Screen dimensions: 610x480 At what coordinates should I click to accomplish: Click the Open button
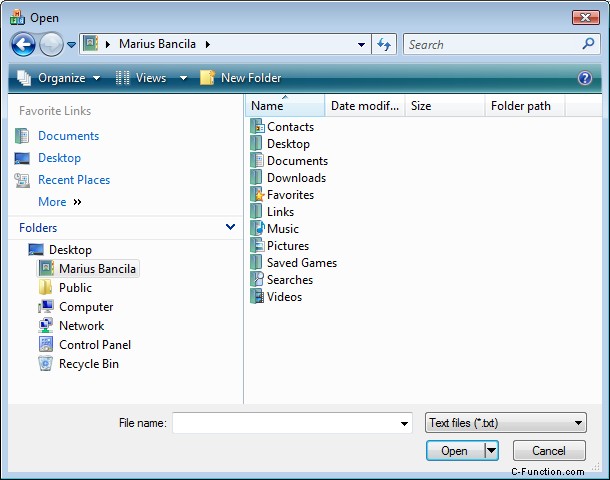tap(454, 451)
